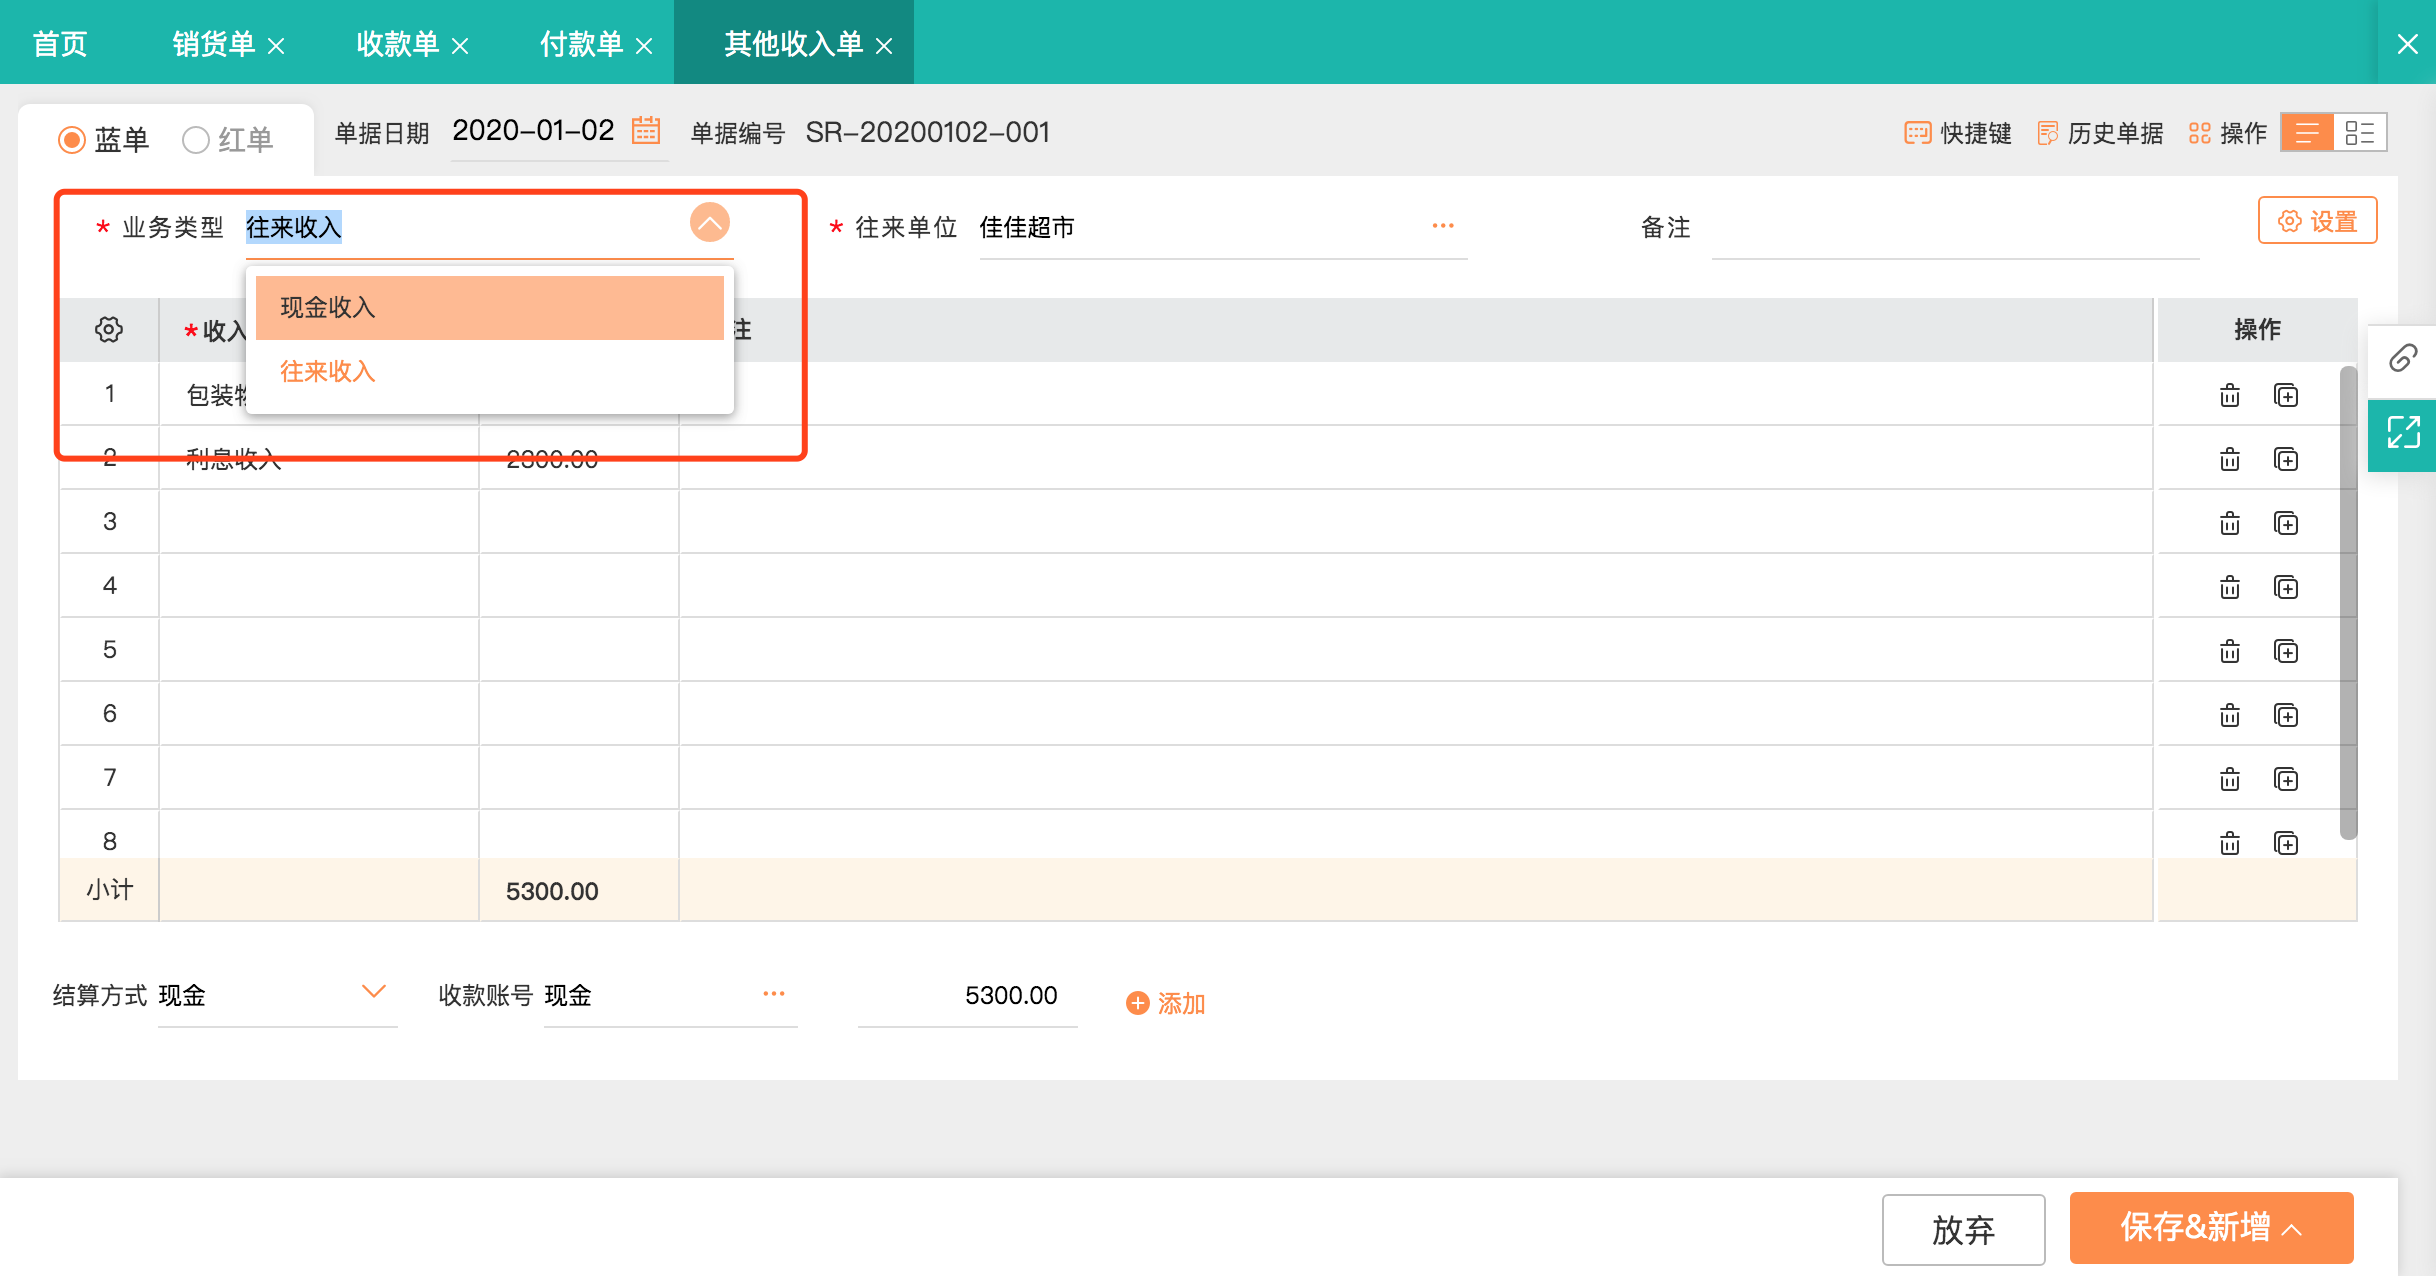Click the settings gear icon in table header

point(110,330)
